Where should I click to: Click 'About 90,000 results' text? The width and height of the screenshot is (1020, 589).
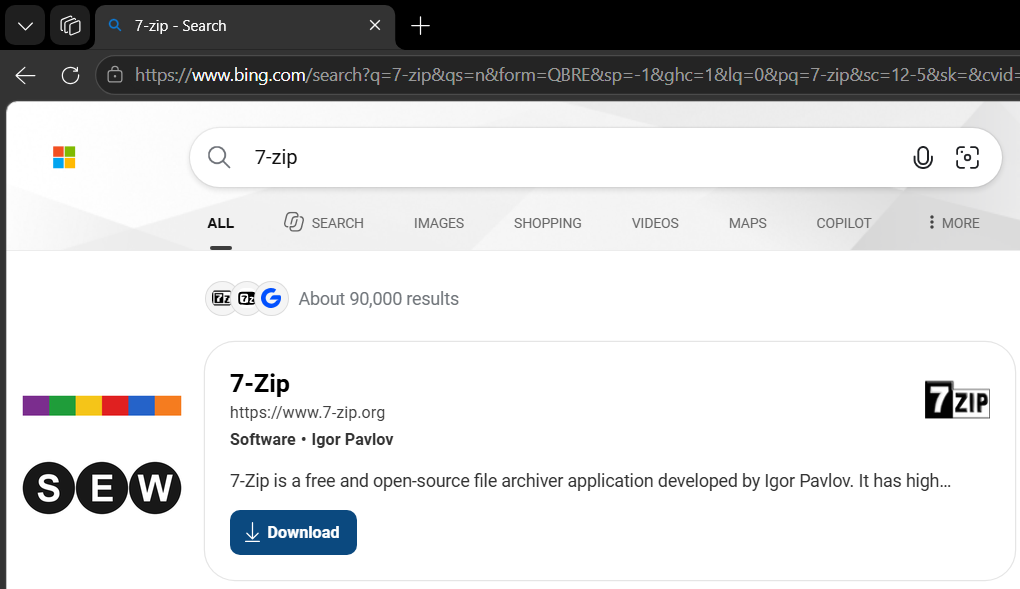pos(379,299)
